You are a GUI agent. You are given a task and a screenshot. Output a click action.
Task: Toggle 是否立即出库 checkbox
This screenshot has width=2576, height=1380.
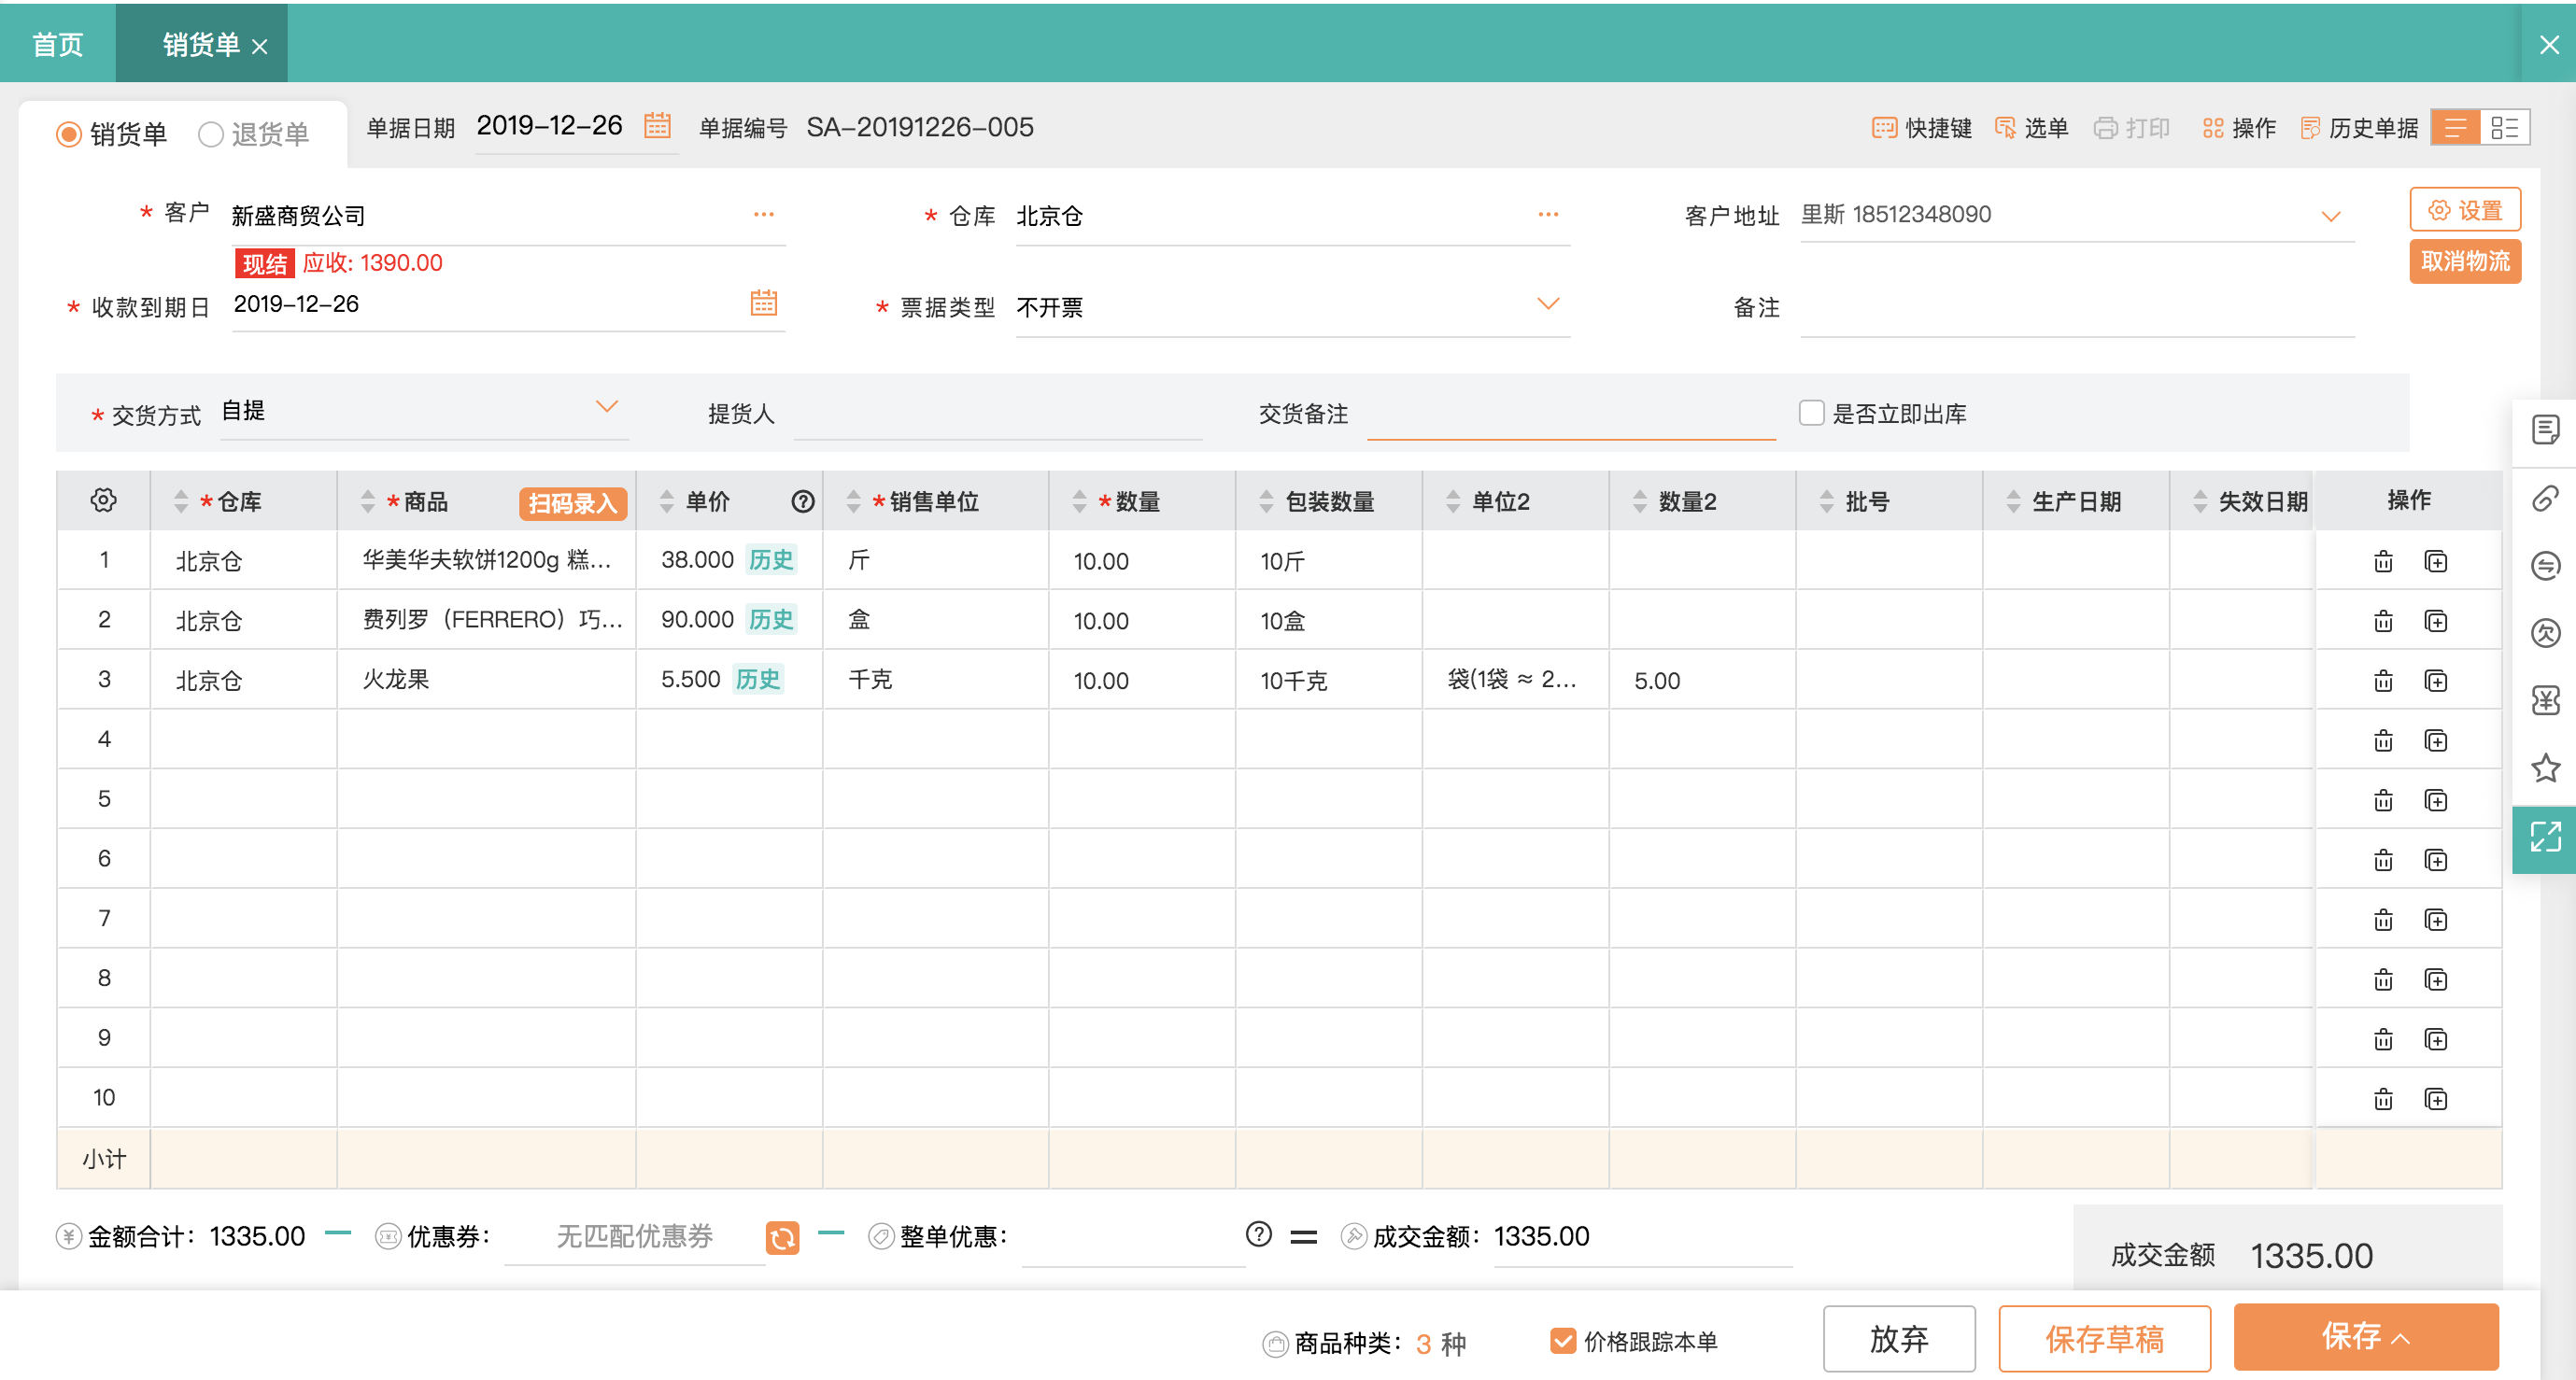pos(1811,414)
